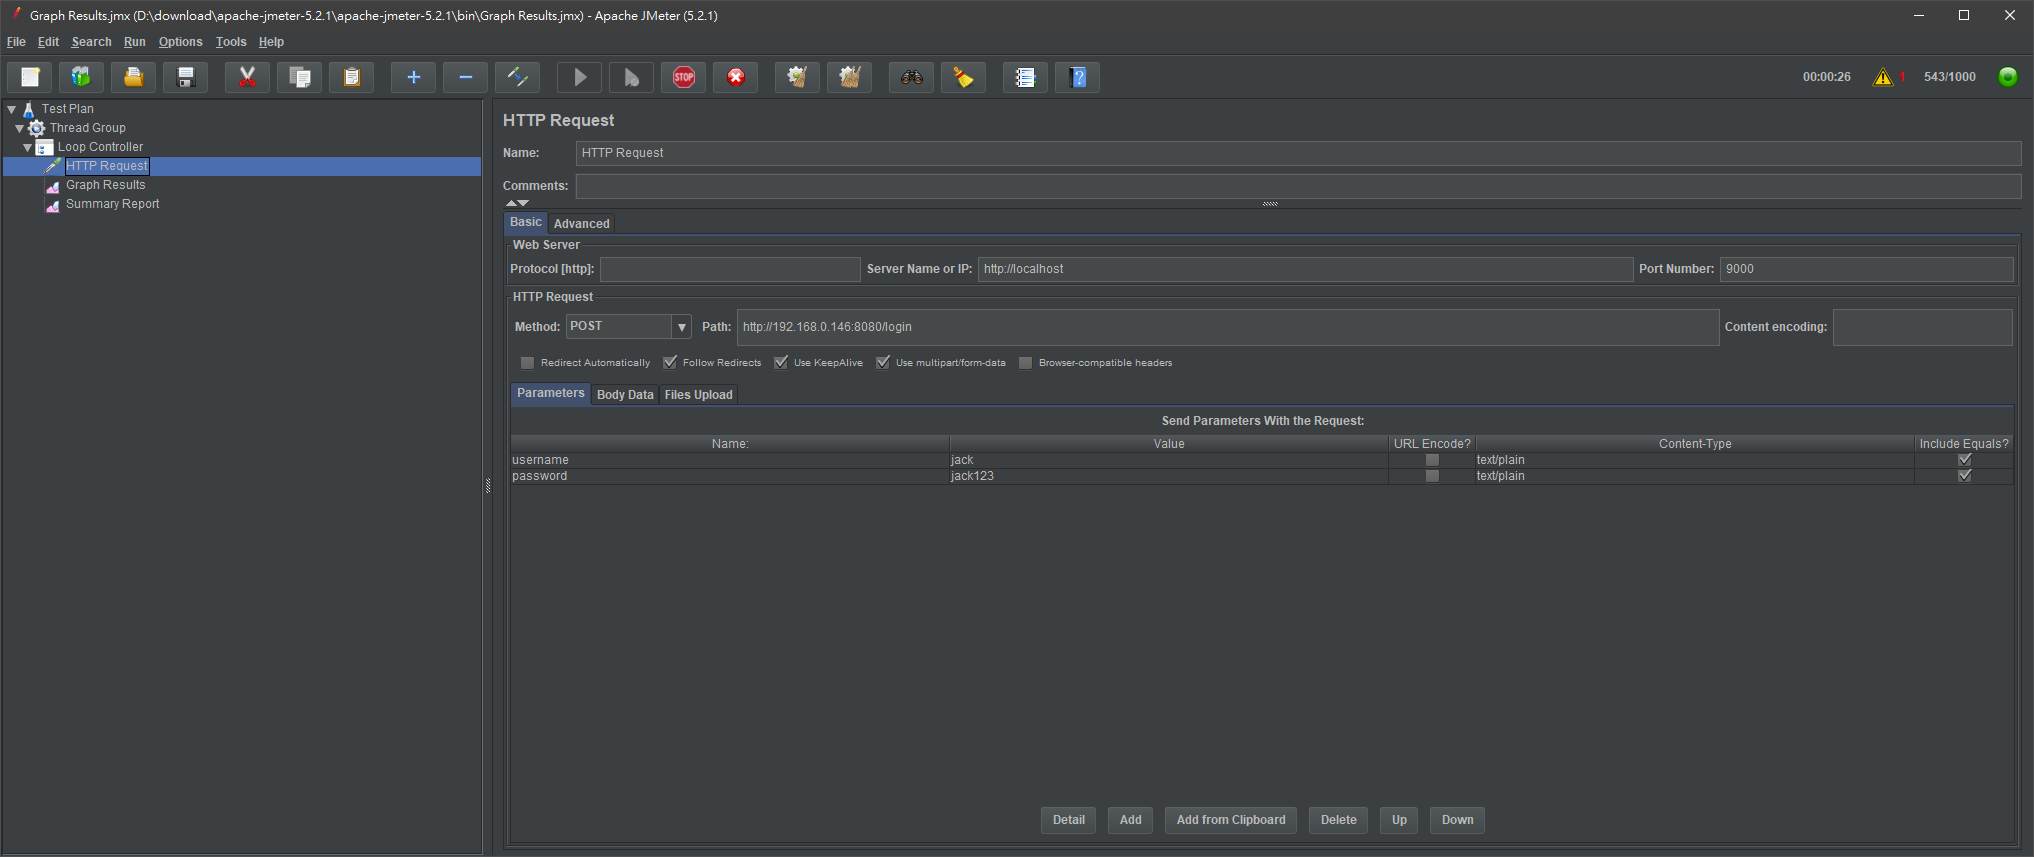The height and width of the screenshot is (857, 2034).
Task: Uncheck the Use KeepAlive checkbox
Action: [x=781, y=363]
